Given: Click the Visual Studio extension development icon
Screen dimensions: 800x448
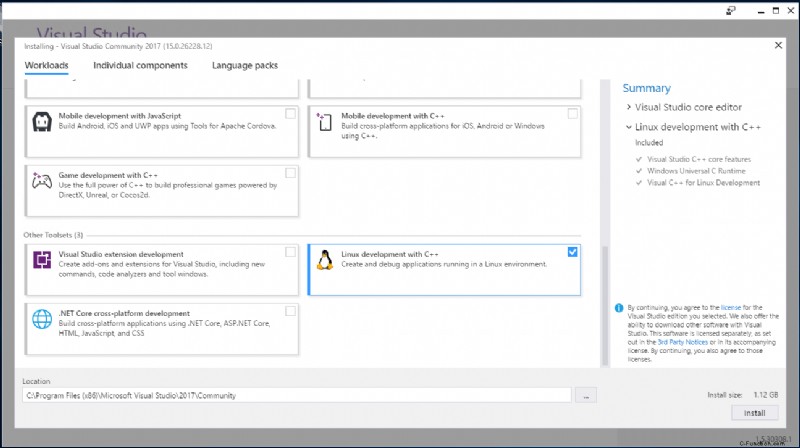Looking at the screenshot, I should (42, 260).
